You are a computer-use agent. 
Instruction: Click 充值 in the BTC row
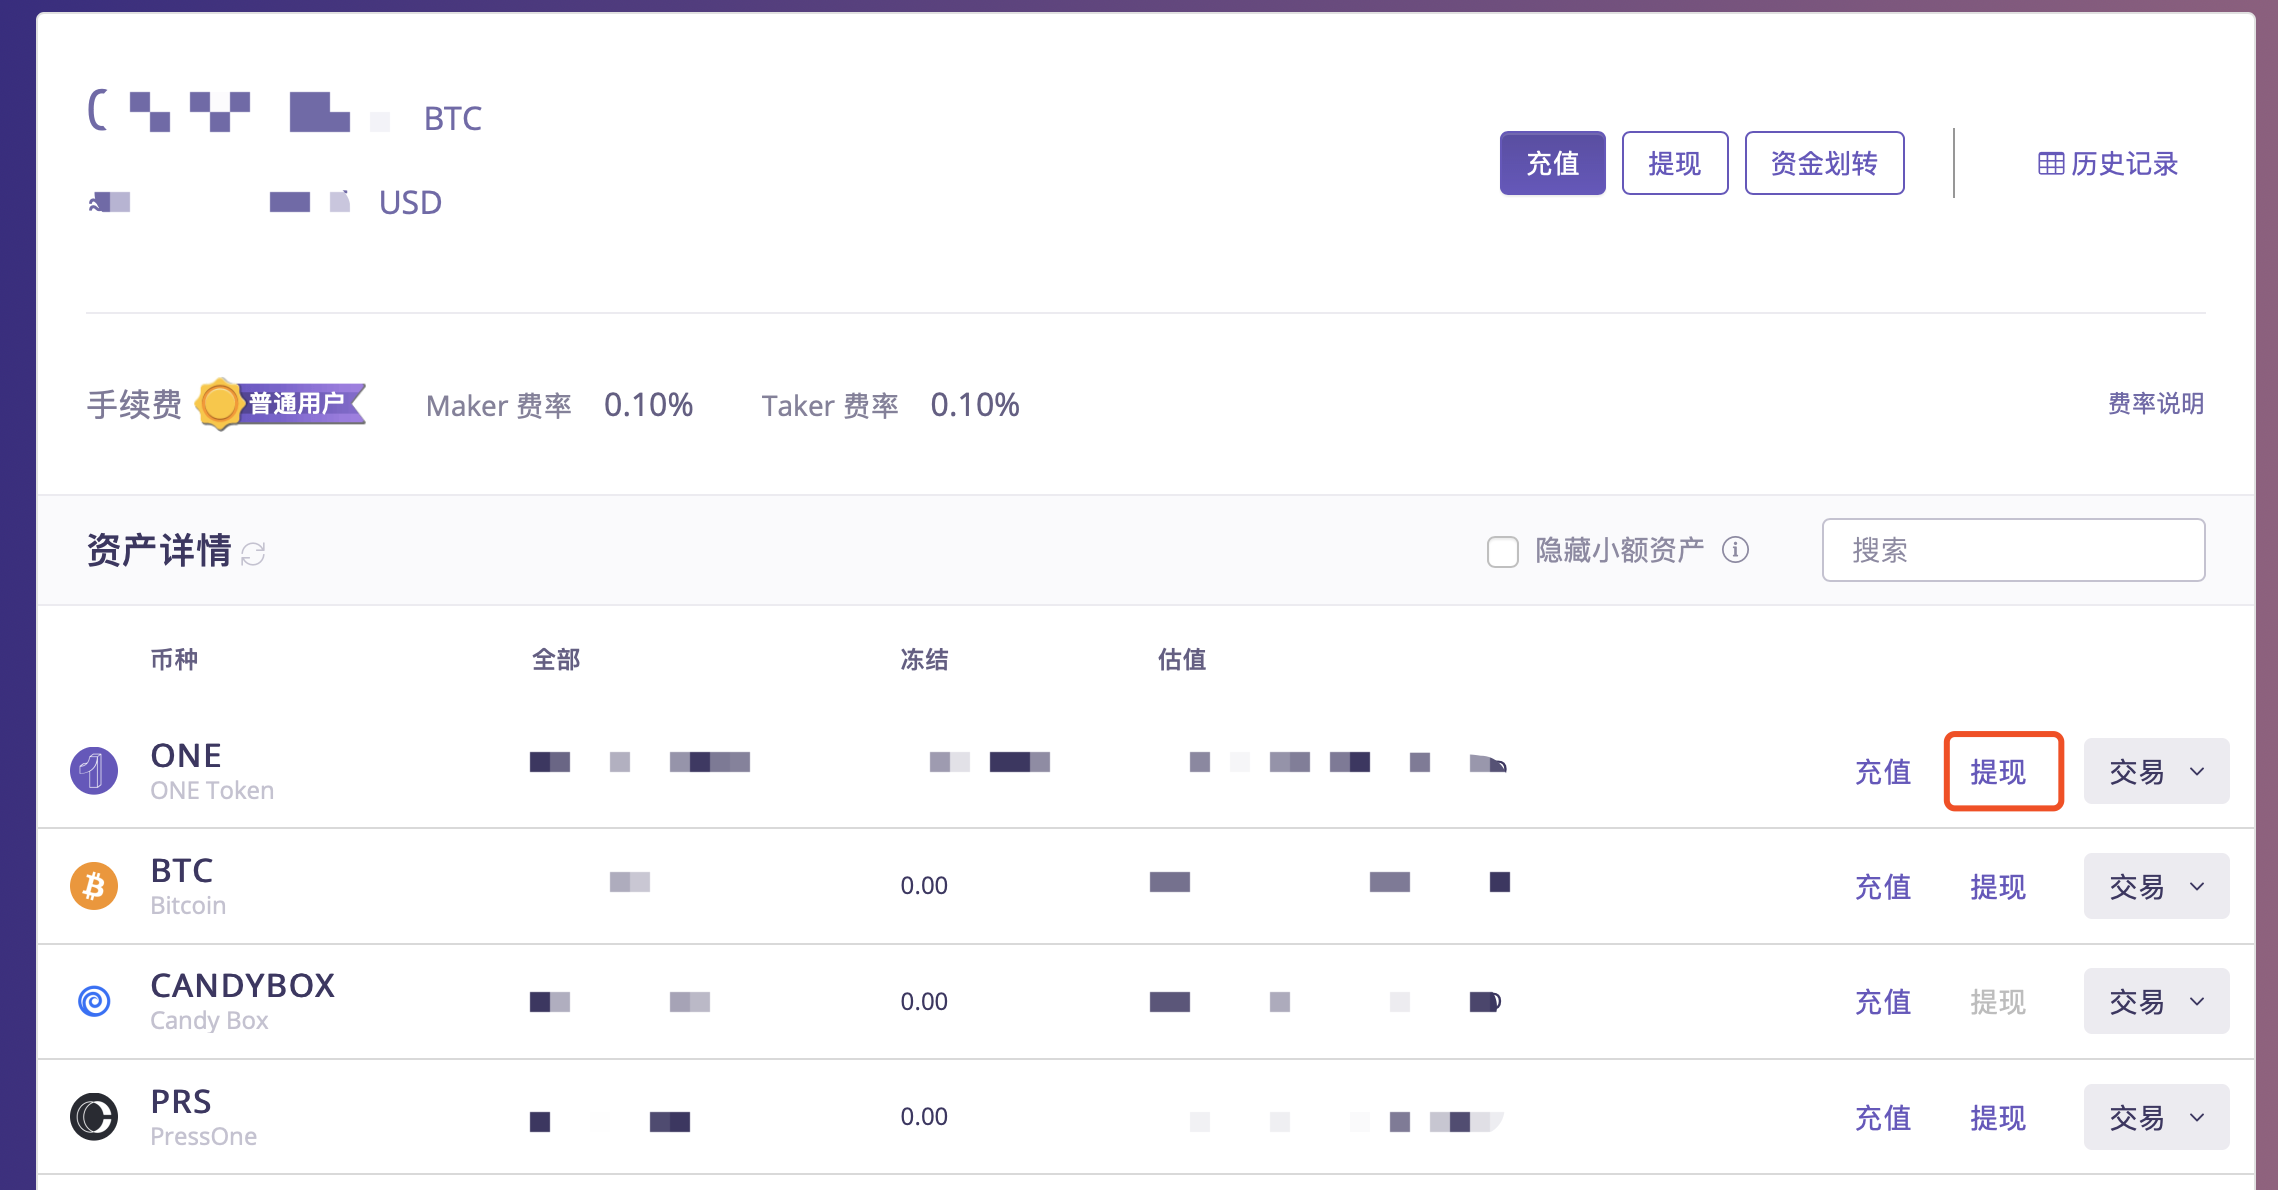(x=1882, y=886)
